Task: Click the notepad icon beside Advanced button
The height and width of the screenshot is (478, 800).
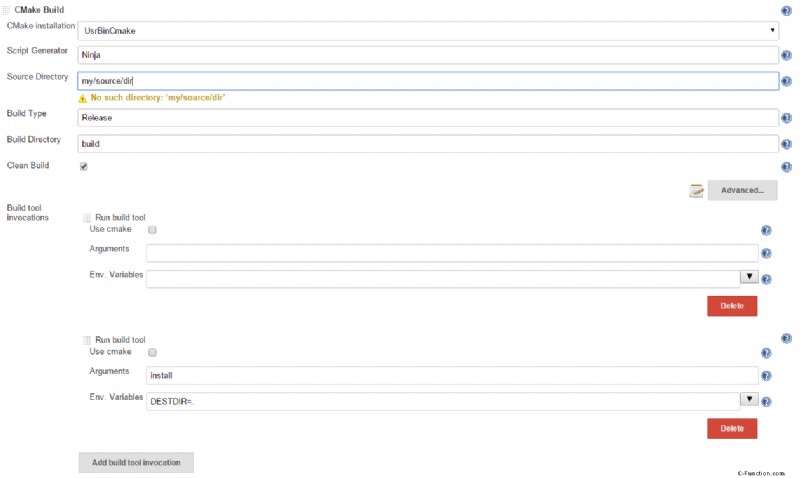Action: [x=696, y=190]
